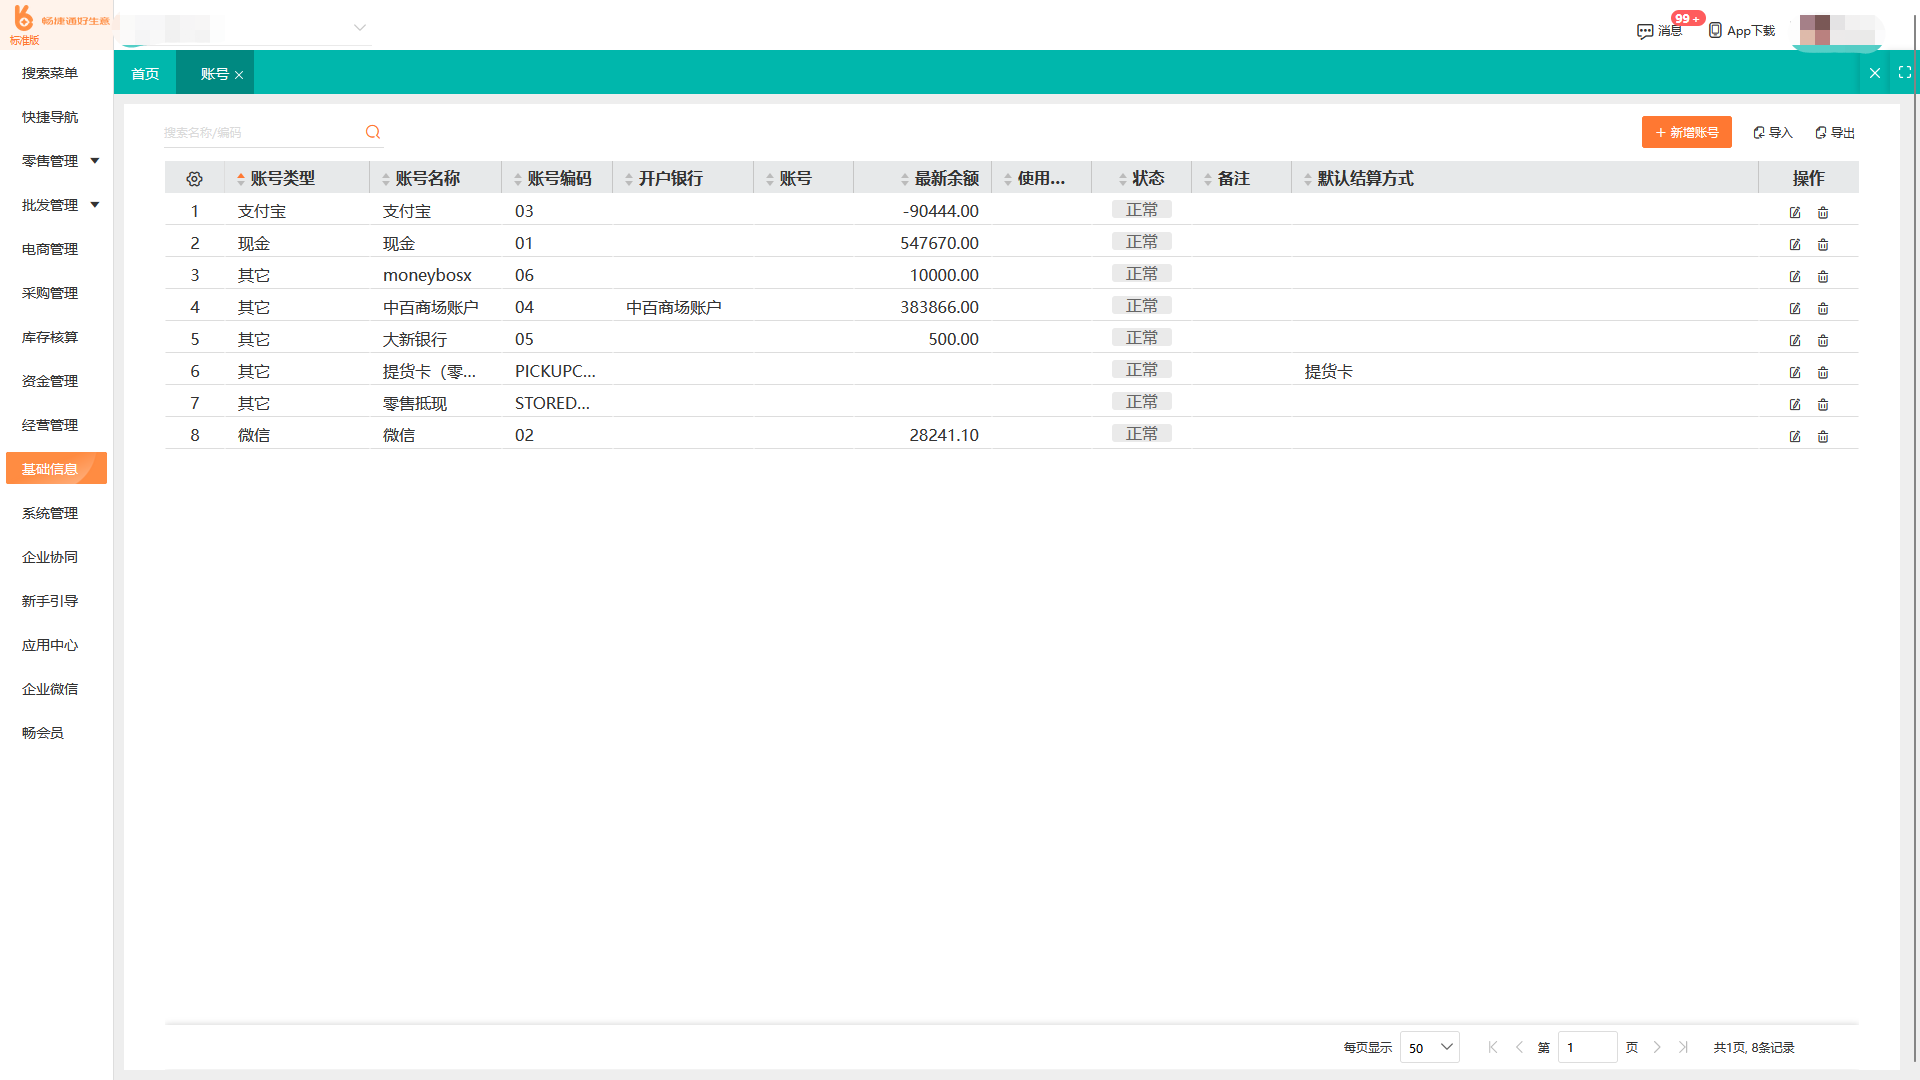Click the edit icon for 大新银行 account
1920x1080 pixels.
pos(1795,340)
